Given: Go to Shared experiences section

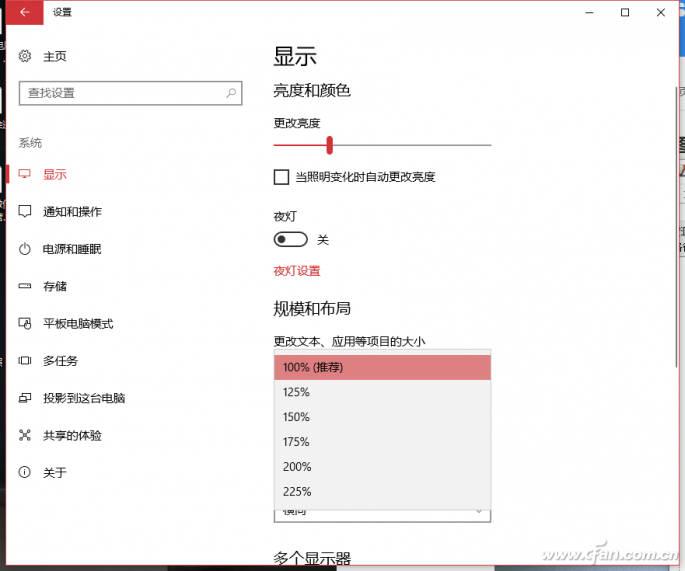Looking at the screenshot, I should pos(72,436).
